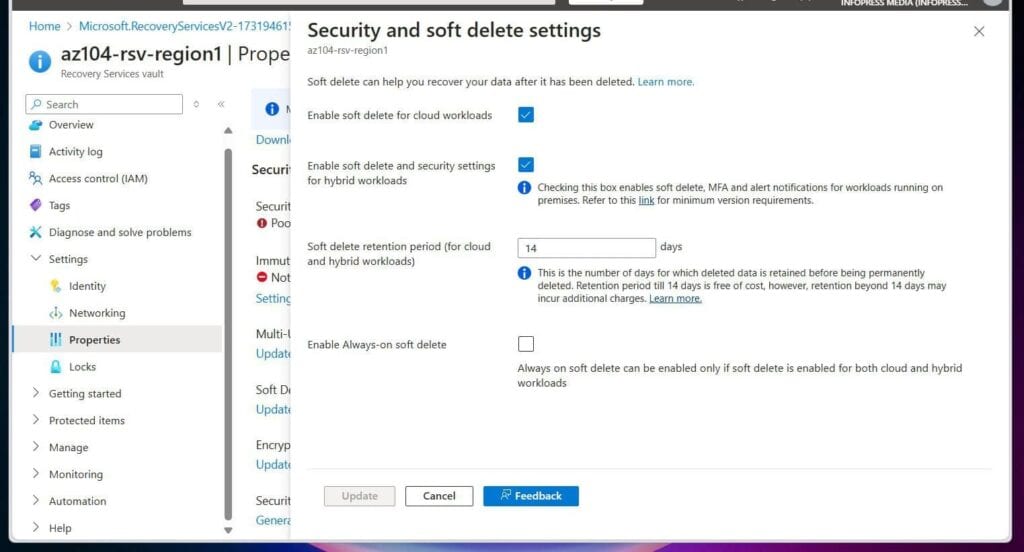
Task: Expand the Automation section
Action: tap(35, 500)
